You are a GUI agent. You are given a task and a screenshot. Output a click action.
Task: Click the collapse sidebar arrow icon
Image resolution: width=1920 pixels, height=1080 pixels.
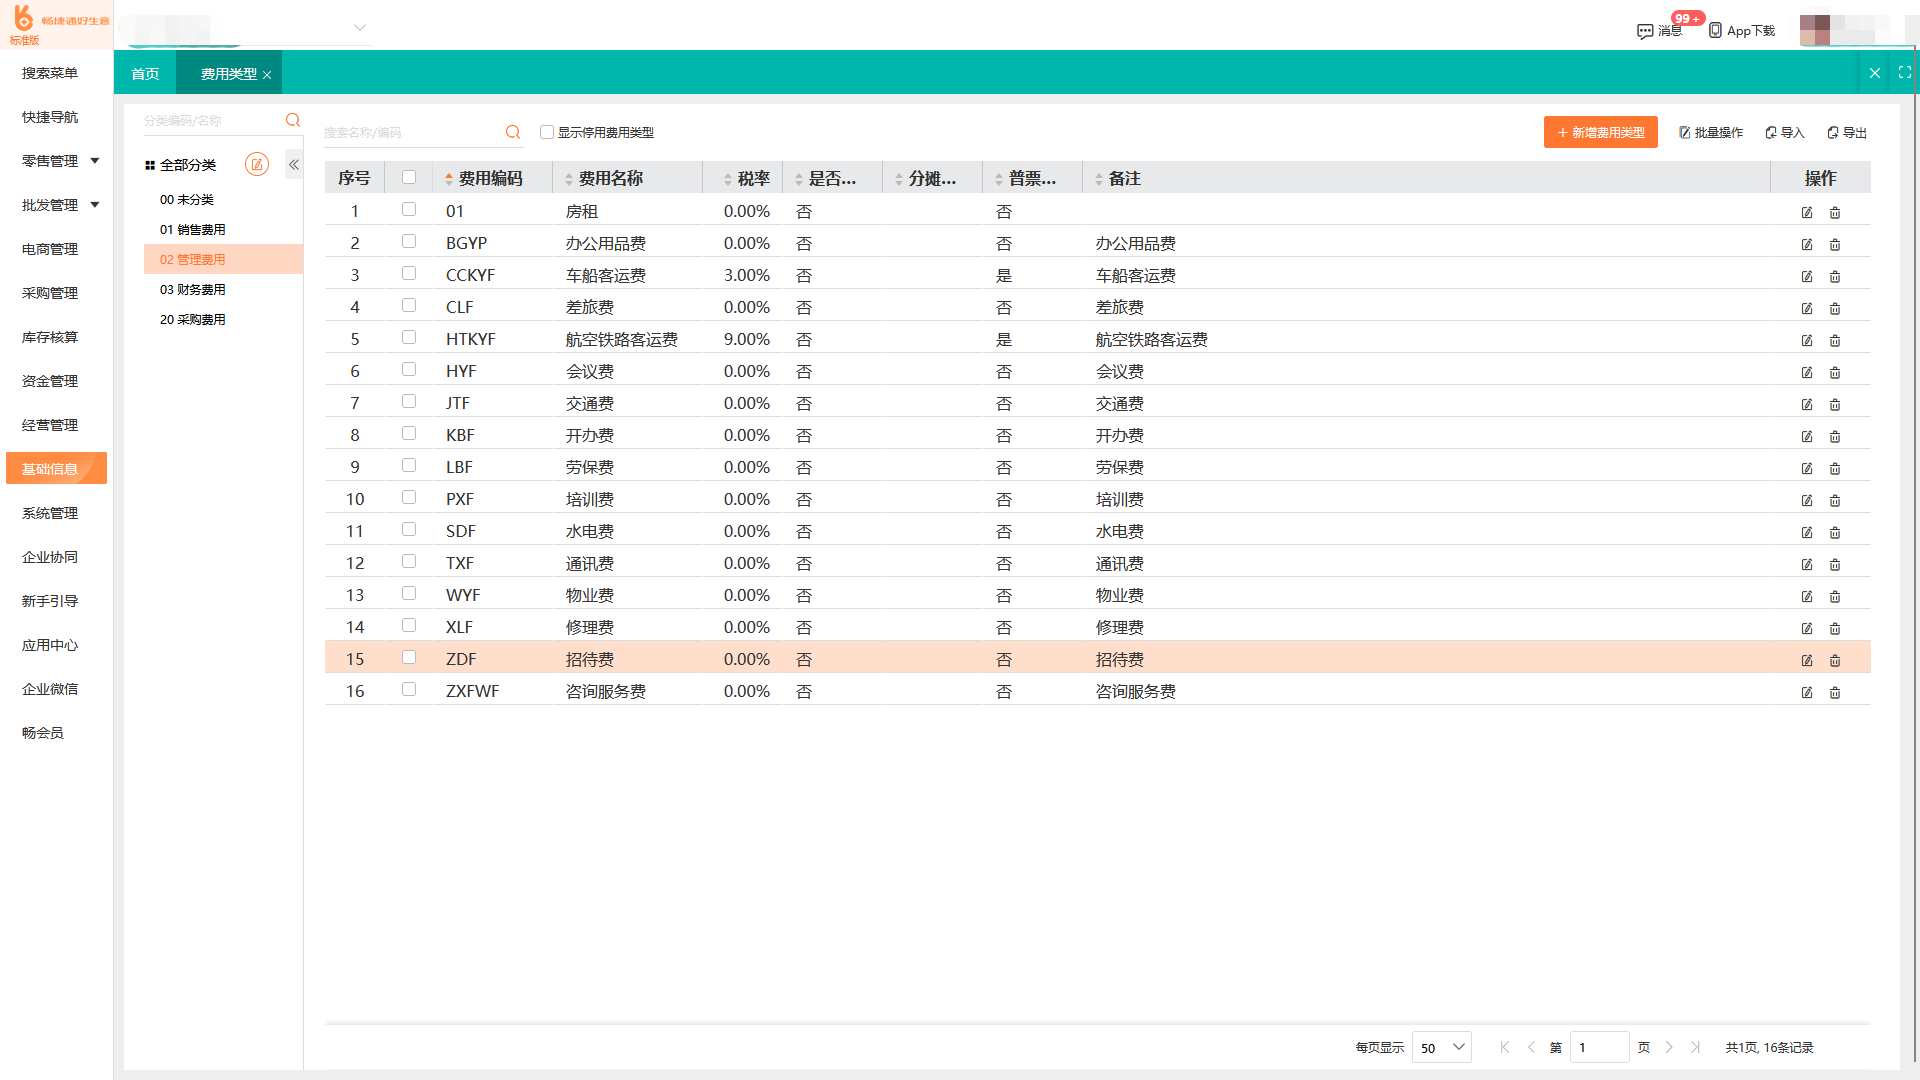coord(293,164)
